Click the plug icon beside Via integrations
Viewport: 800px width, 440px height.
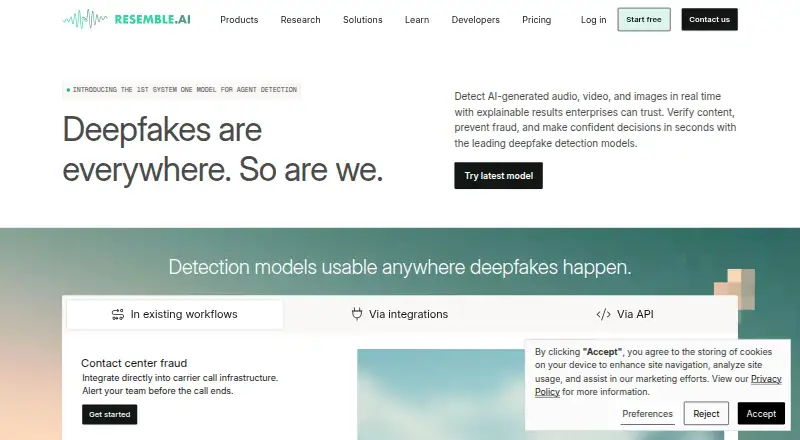(x=357, y=314)
